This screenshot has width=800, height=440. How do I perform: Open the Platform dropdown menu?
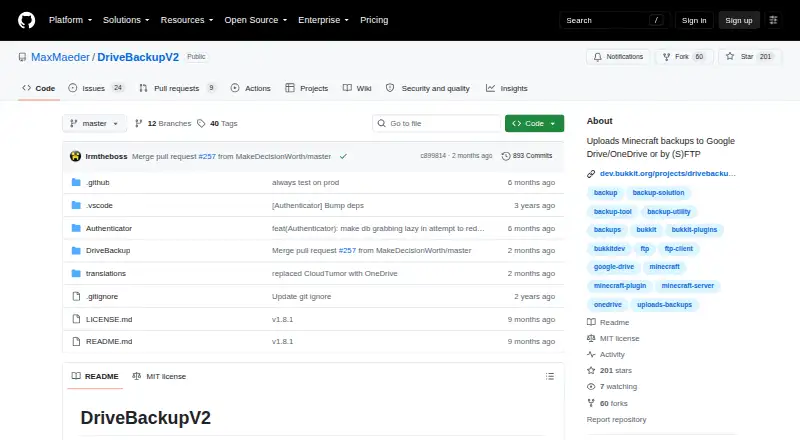(70, 20)
